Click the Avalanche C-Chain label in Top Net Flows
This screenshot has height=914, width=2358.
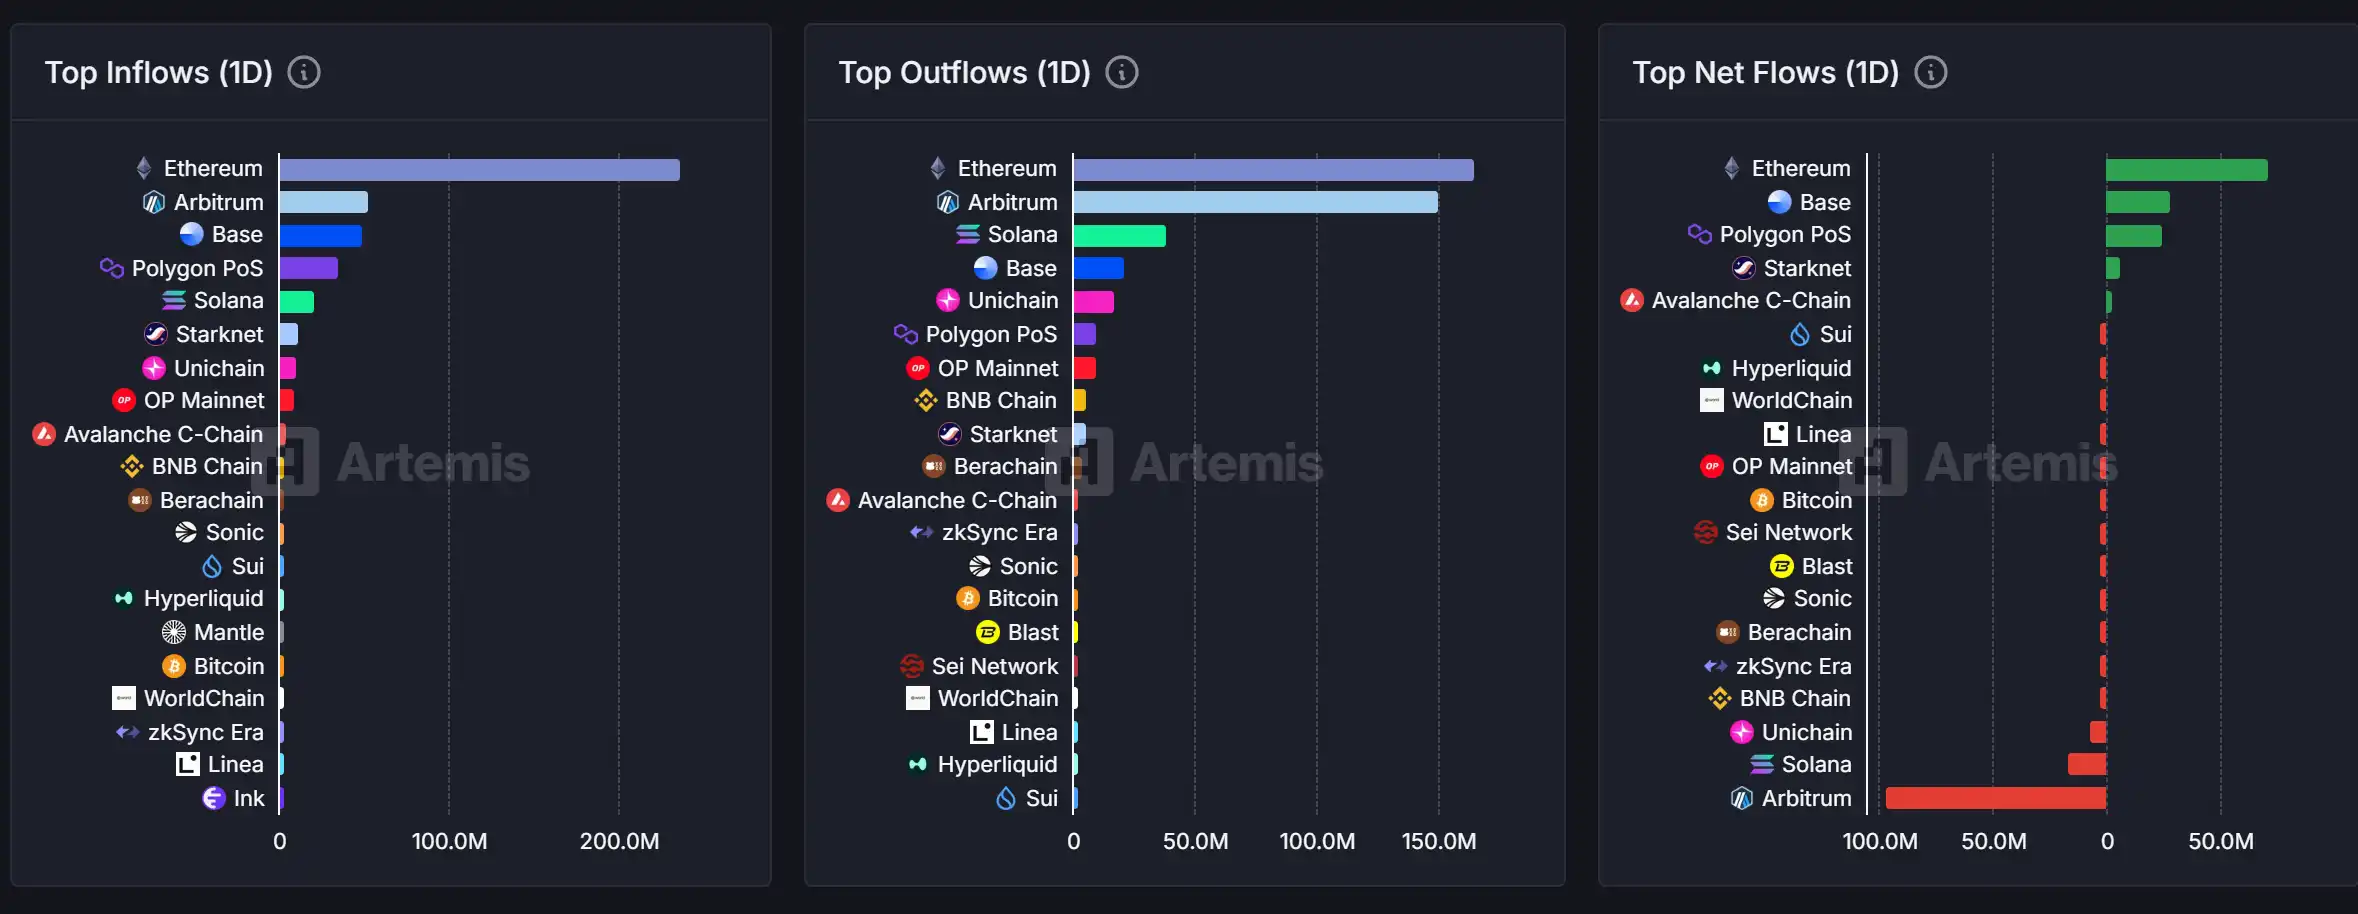click(1750, 300)
